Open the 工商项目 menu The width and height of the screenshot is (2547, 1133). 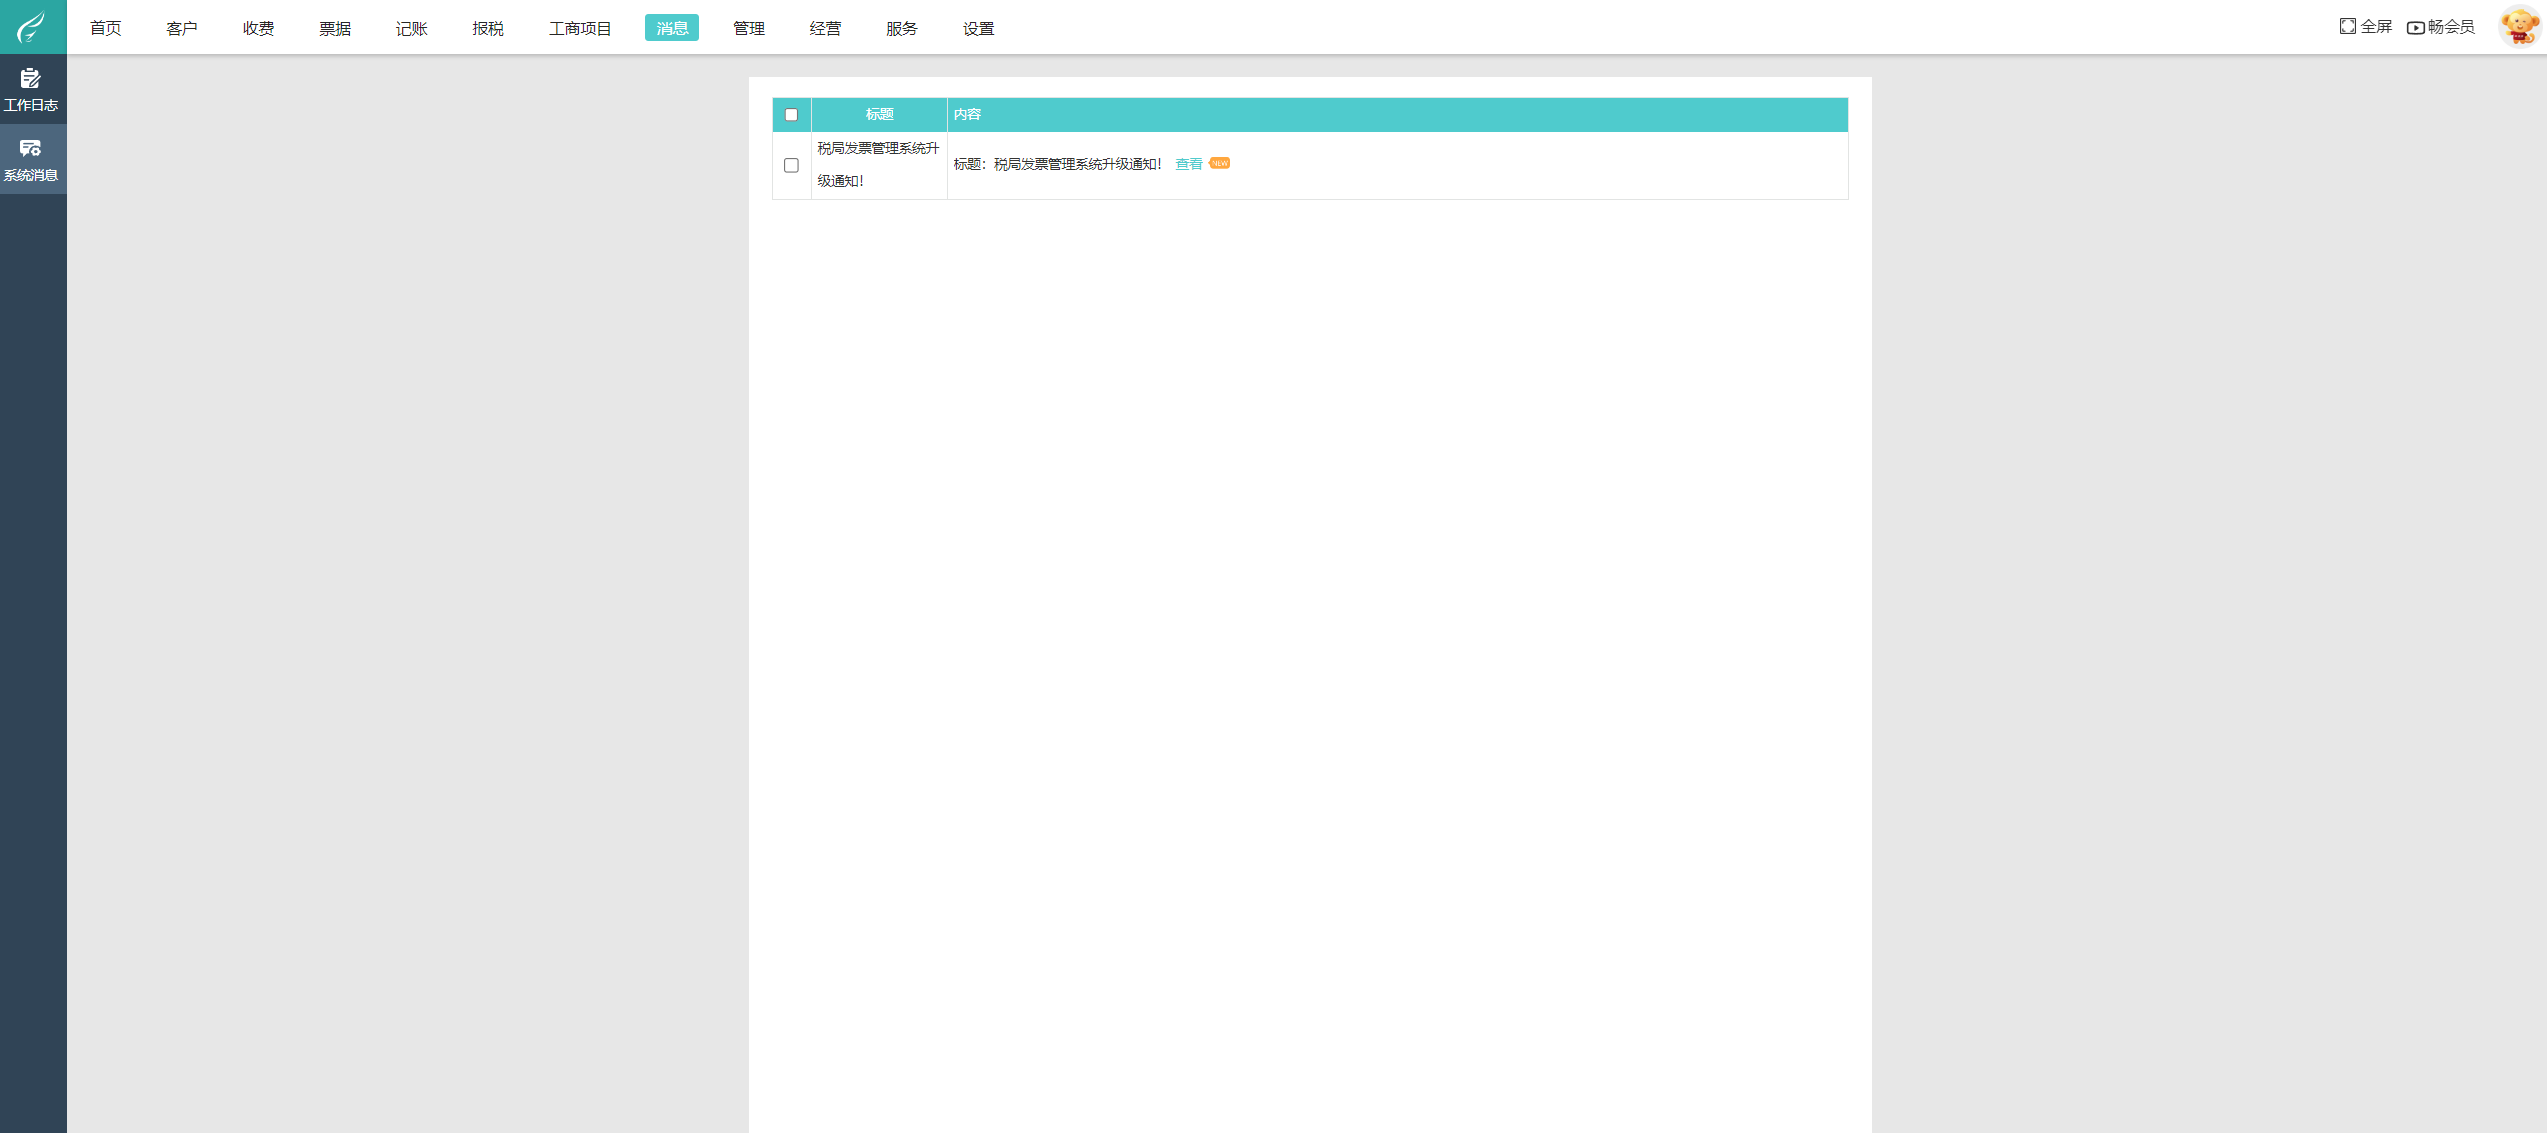click(582, 28)
